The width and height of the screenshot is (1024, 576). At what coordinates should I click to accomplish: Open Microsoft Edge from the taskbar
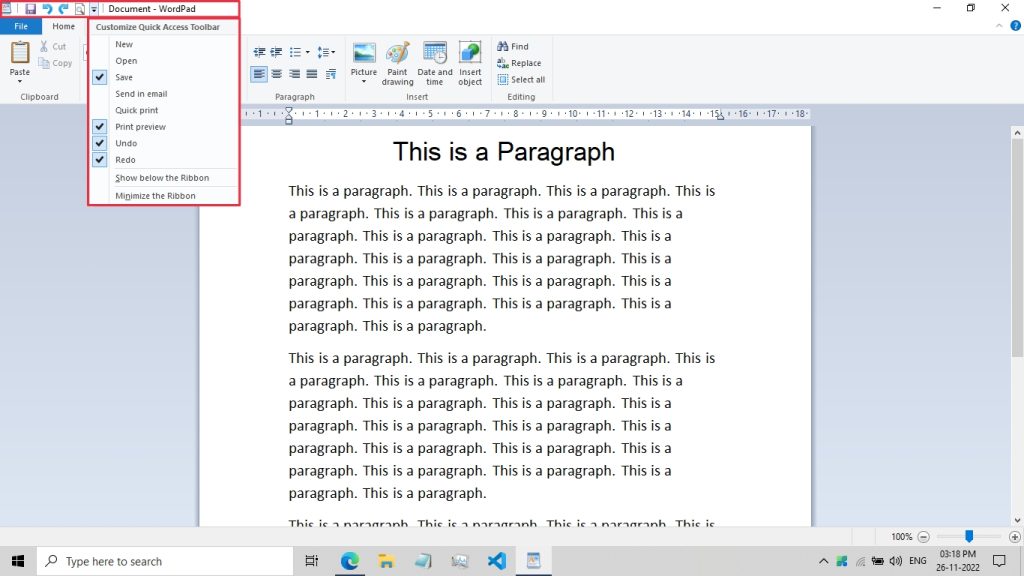point(349,561)
